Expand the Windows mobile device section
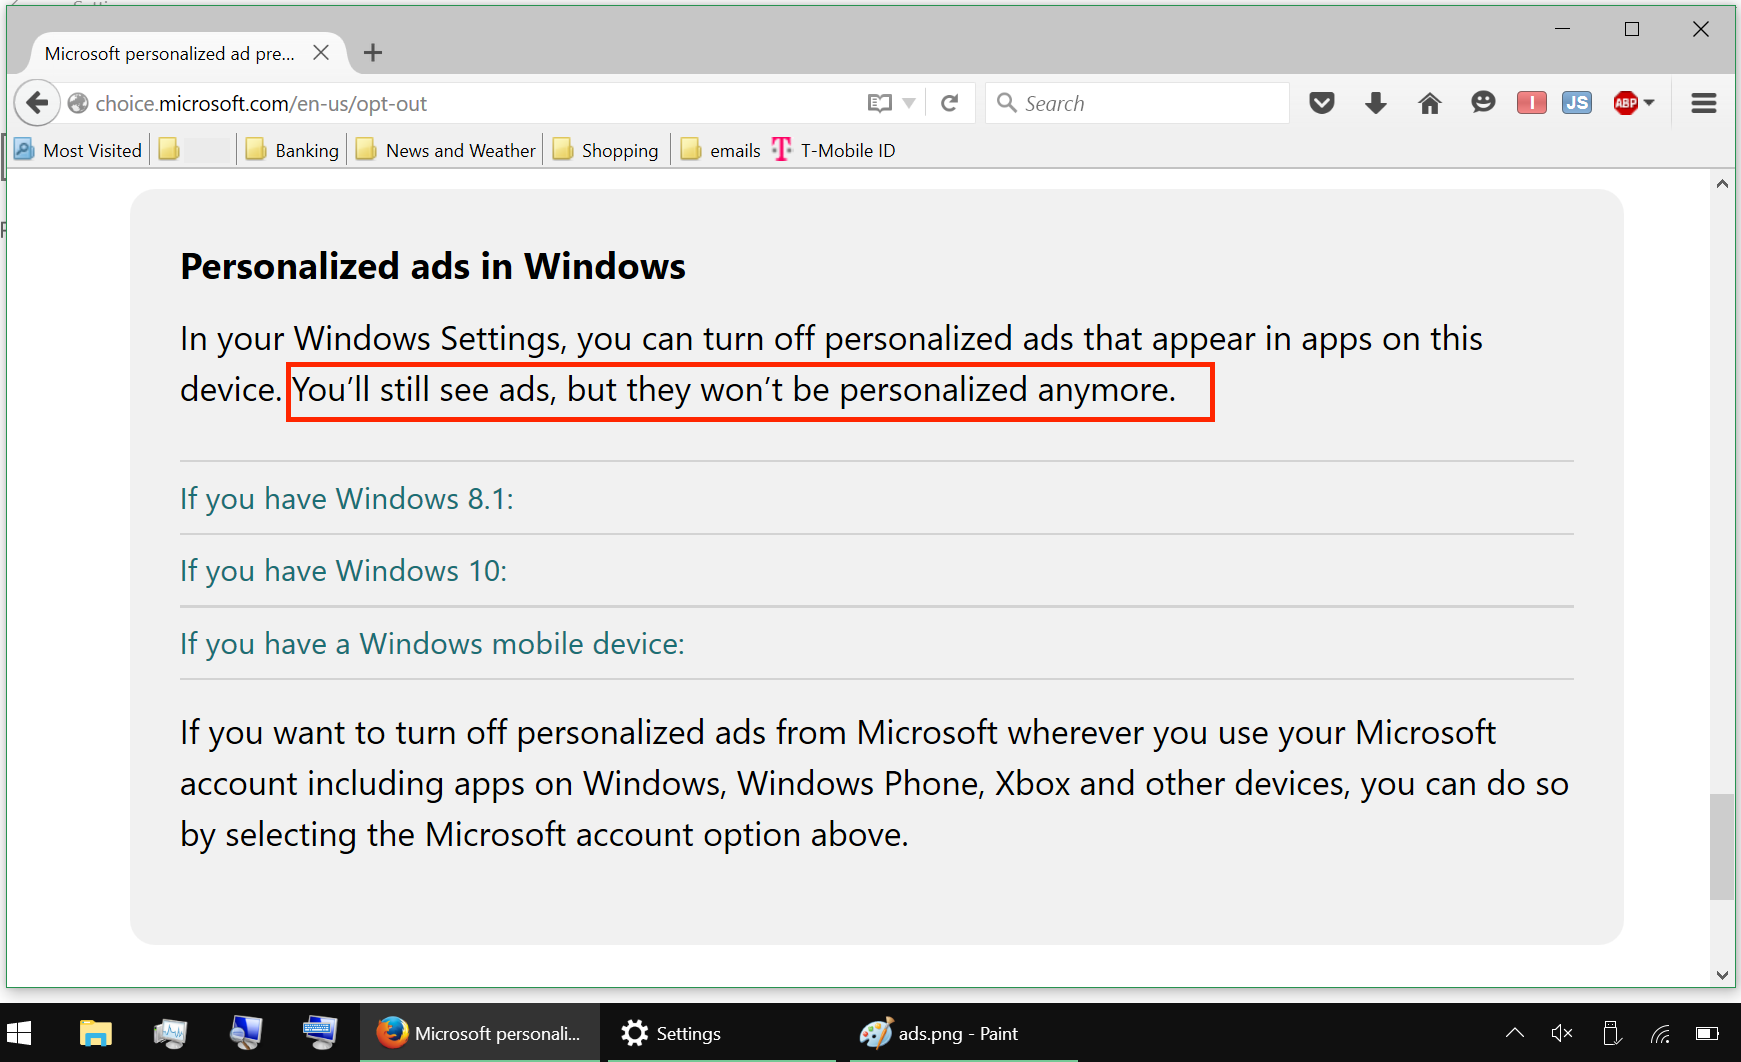1741x1062 pixels. 432,644
